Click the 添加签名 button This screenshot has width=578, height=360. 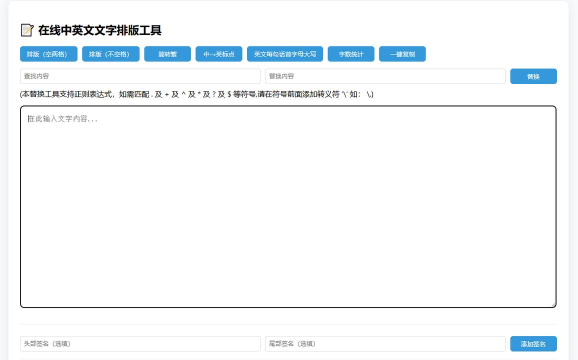(x=533, y=344)
